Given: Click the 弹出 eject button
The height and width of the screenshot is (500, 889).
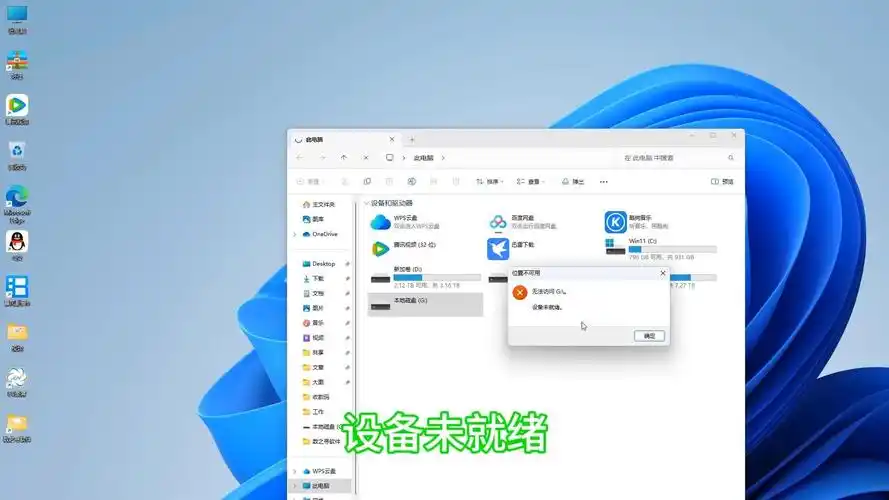Looking at the screenshot, I should point(573,182).
